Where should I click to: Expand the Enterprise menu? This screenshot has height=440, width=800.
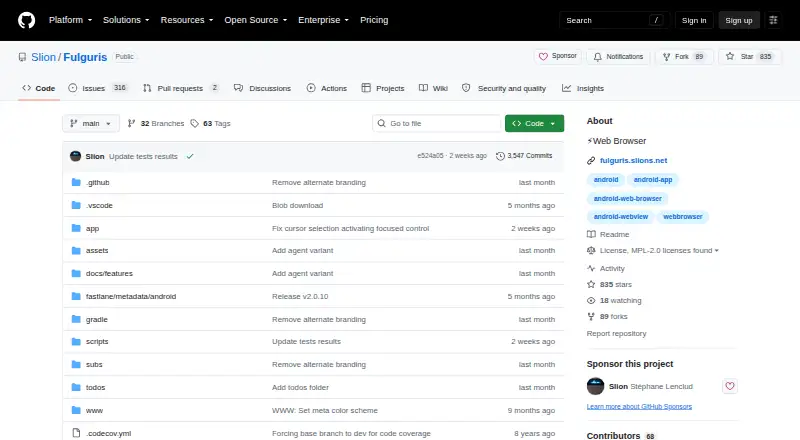(x=323, y=20)
